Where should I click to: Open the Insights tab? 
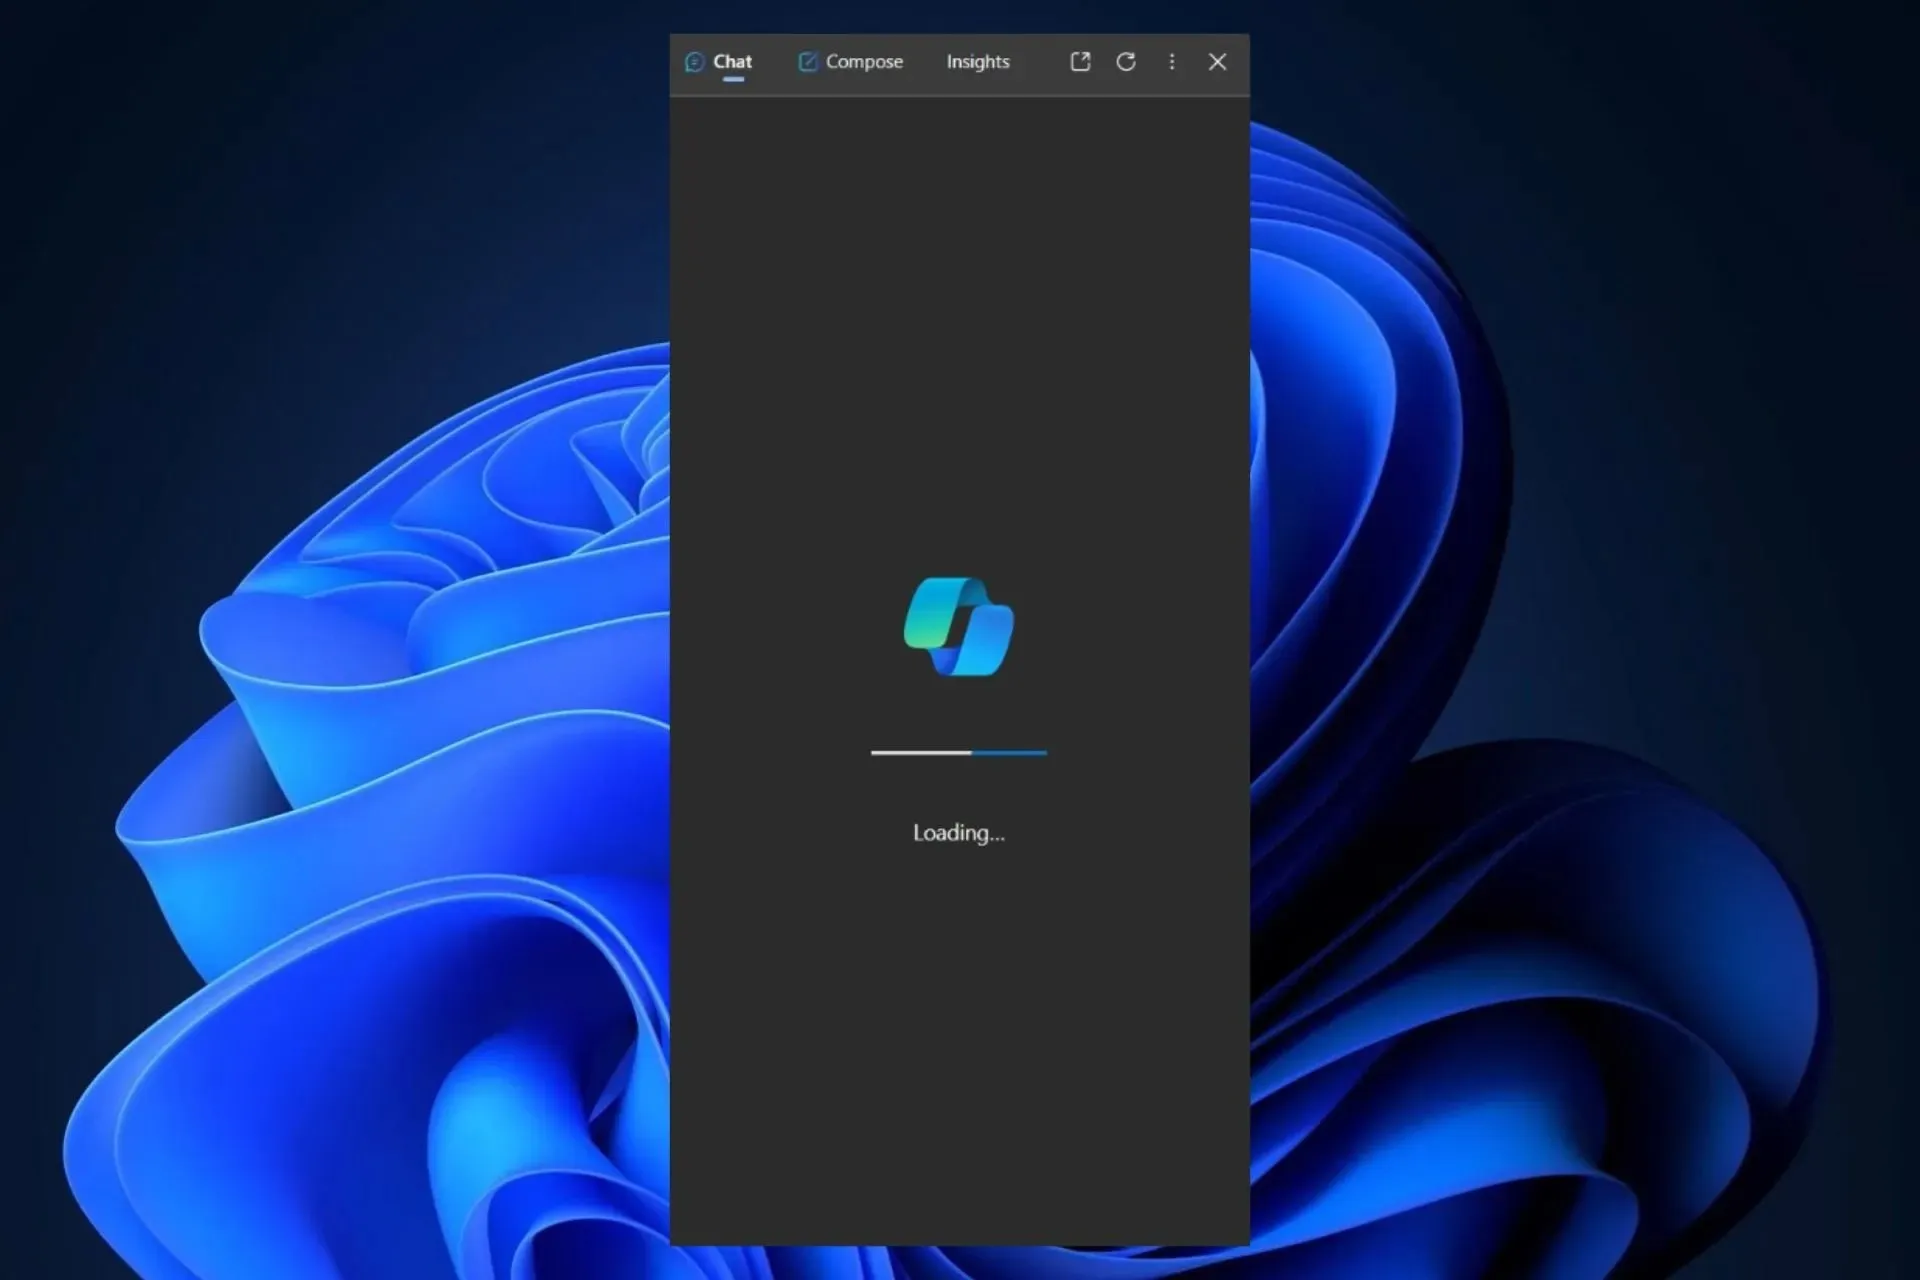coord(978,62)
